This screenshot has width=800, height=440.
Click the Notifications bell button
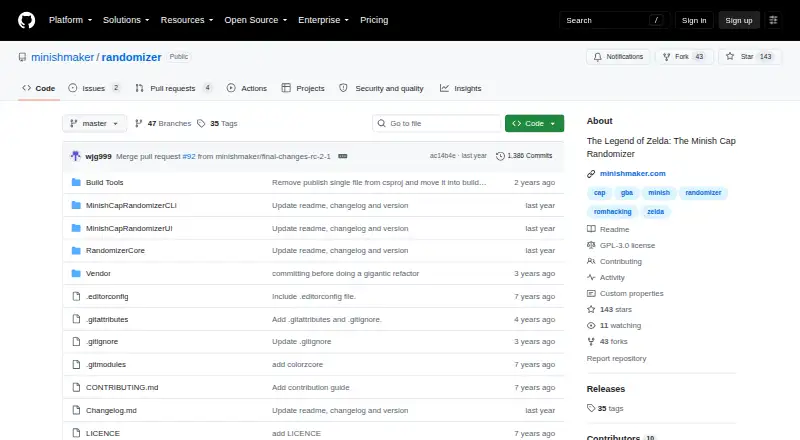click(x=618, y=57)
